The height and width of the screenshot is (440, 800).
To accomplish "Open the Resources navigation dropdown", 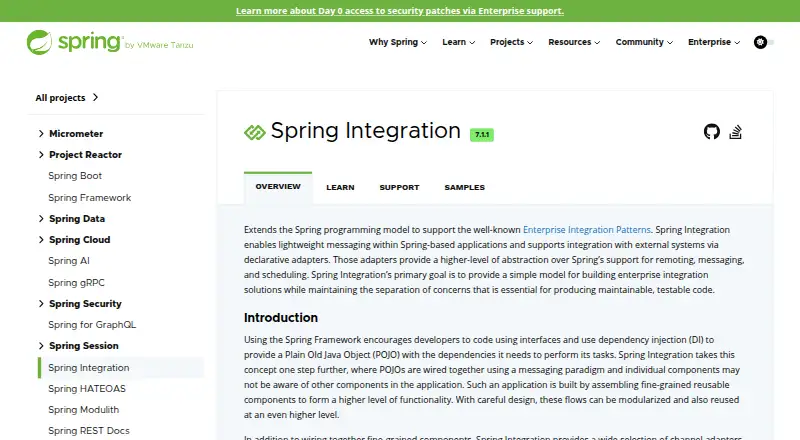I will click(574, 42).
